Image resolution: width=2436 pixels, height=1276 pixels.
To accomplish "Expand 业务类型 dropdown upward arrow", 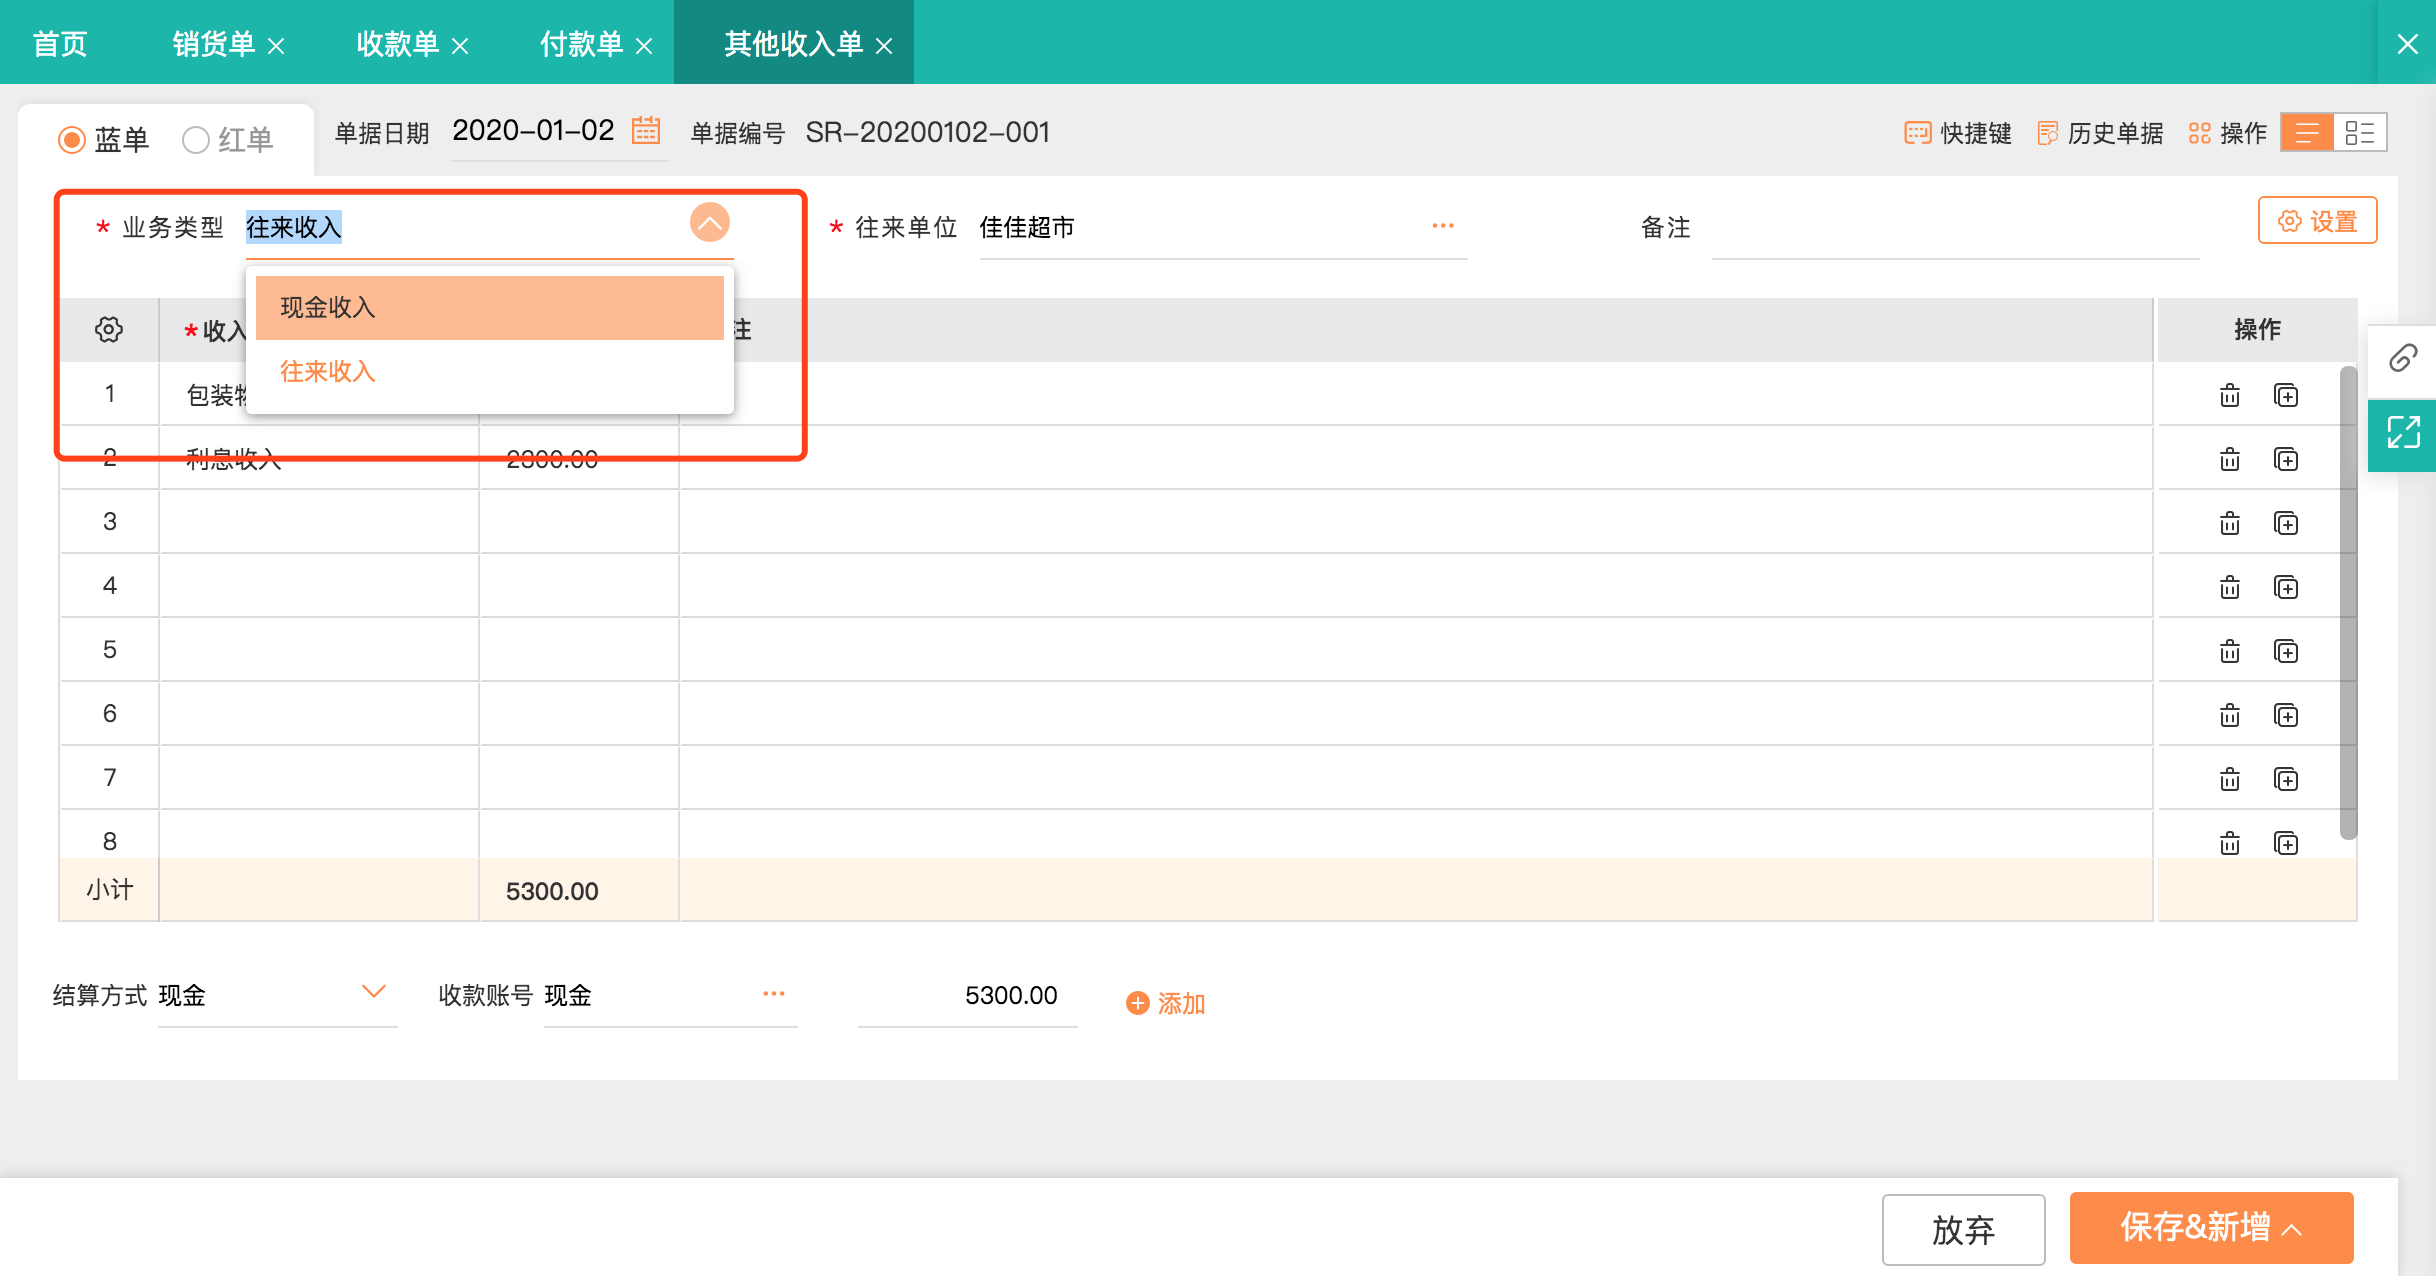I will click(x=709, y=226).
